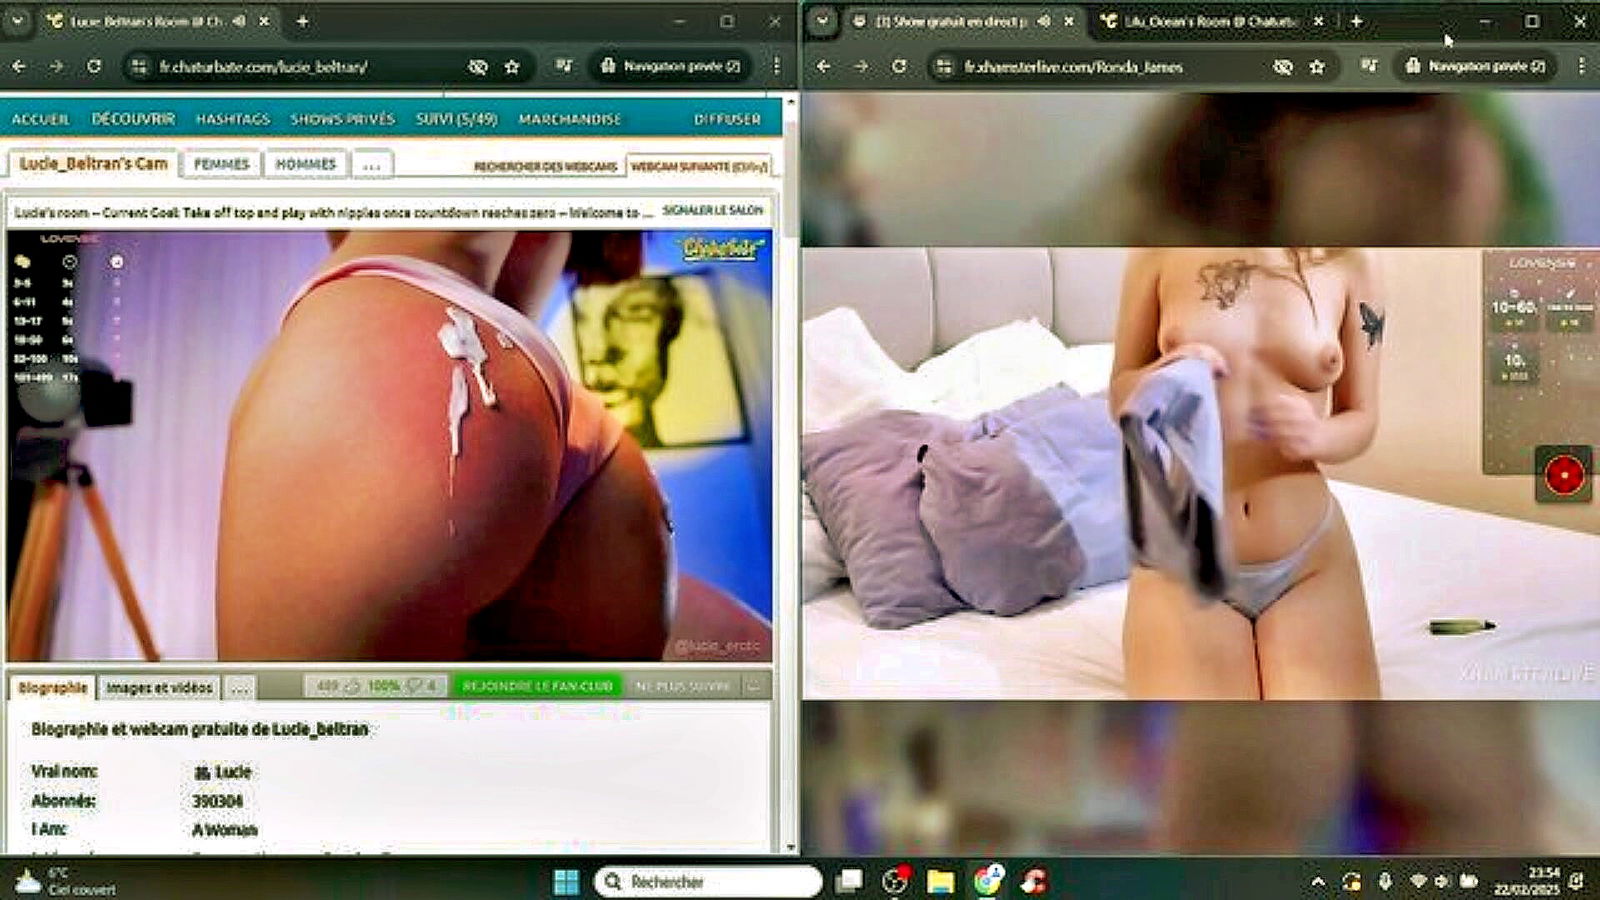Expand the more categories '...' tab beside HOMMES

pyautogui.click(x=371, y=164)
